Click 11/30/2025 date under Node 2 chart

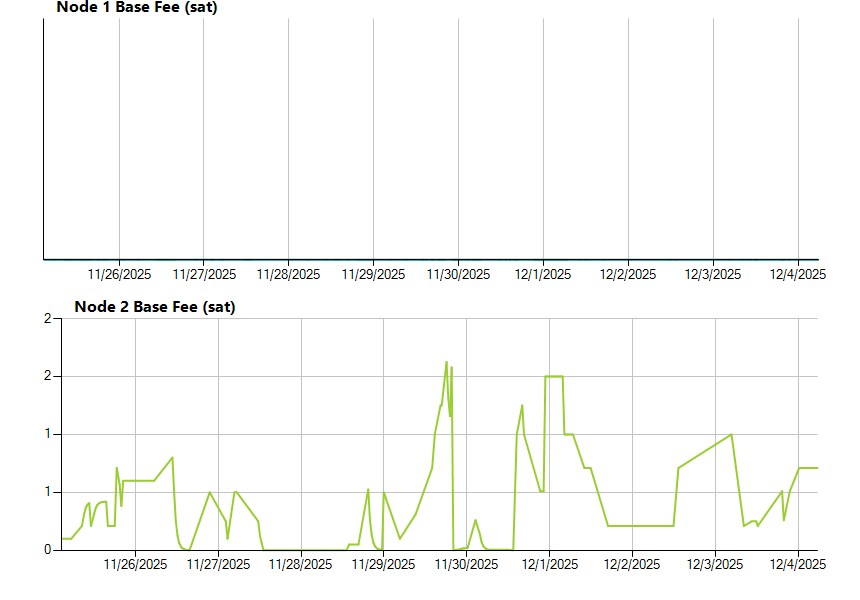click(x=465, y=565)
